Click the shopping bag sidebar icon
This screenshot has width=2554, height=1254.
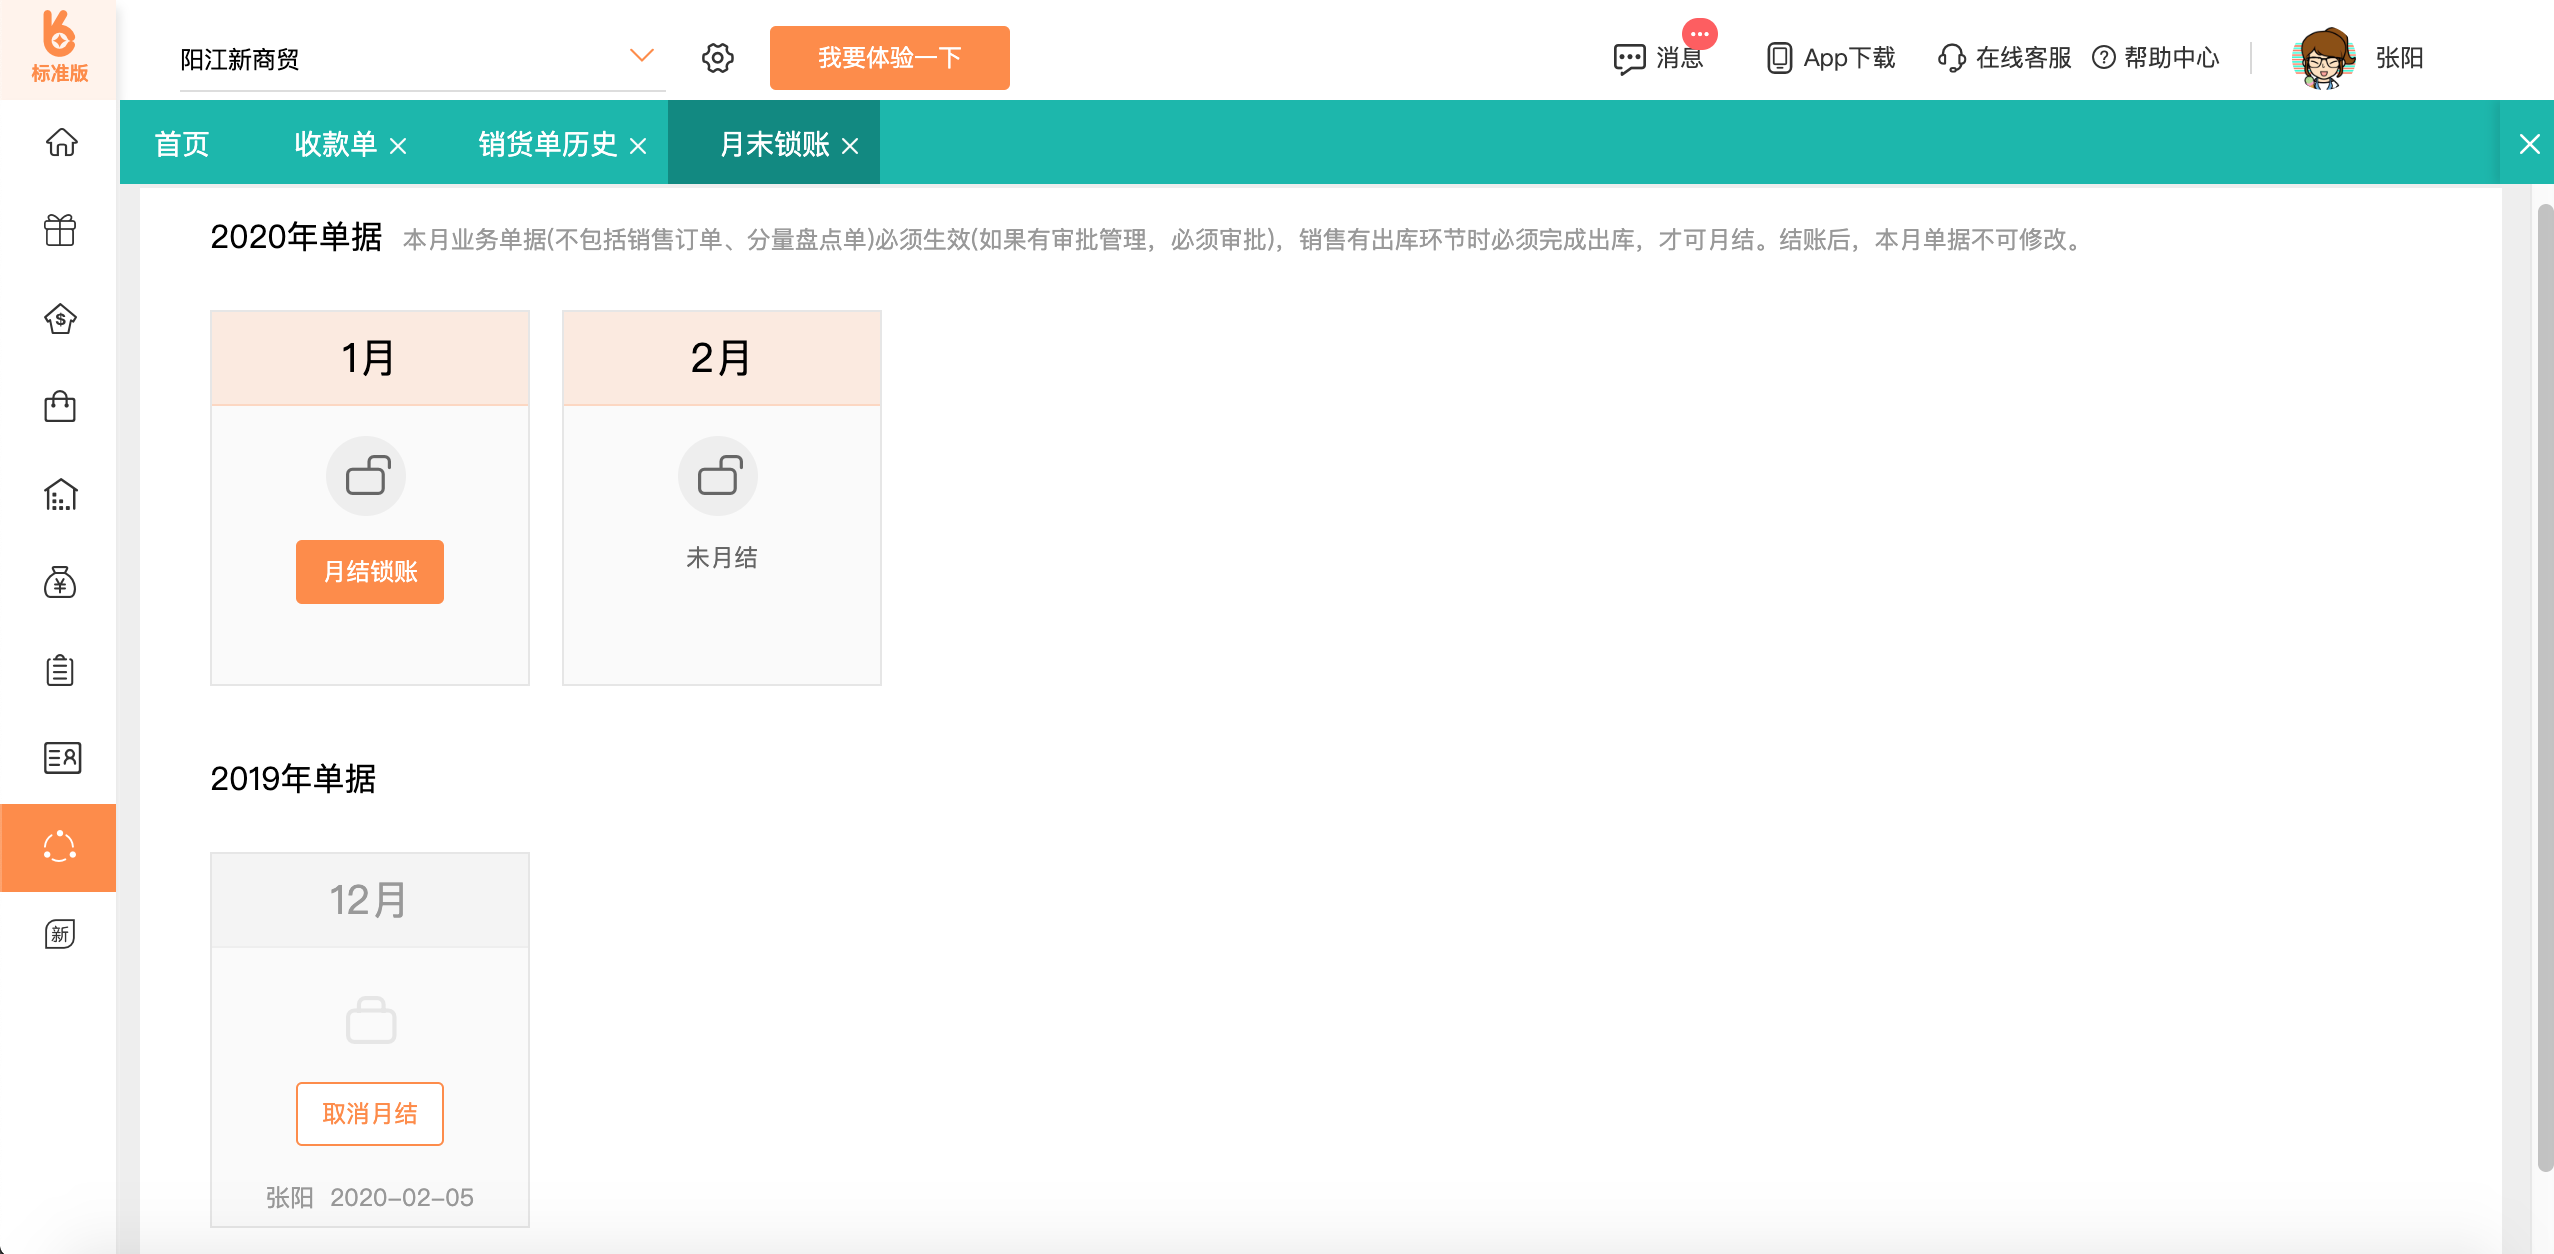pyautogui.click(x=60, y=406)
